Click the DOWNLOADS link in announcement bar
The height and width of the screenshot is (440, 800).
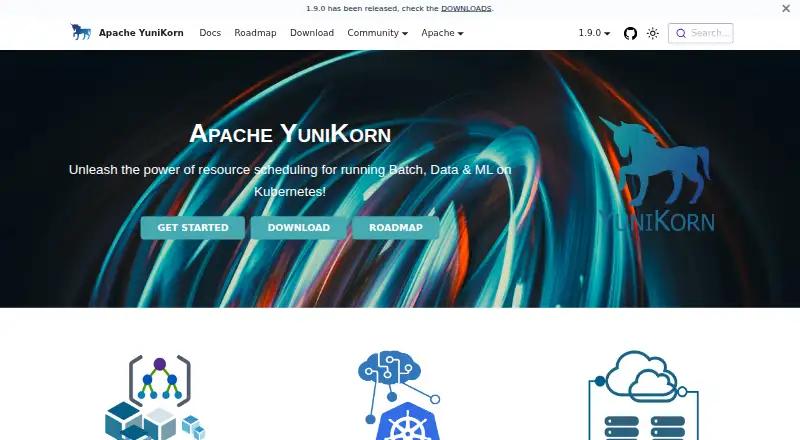466,8
